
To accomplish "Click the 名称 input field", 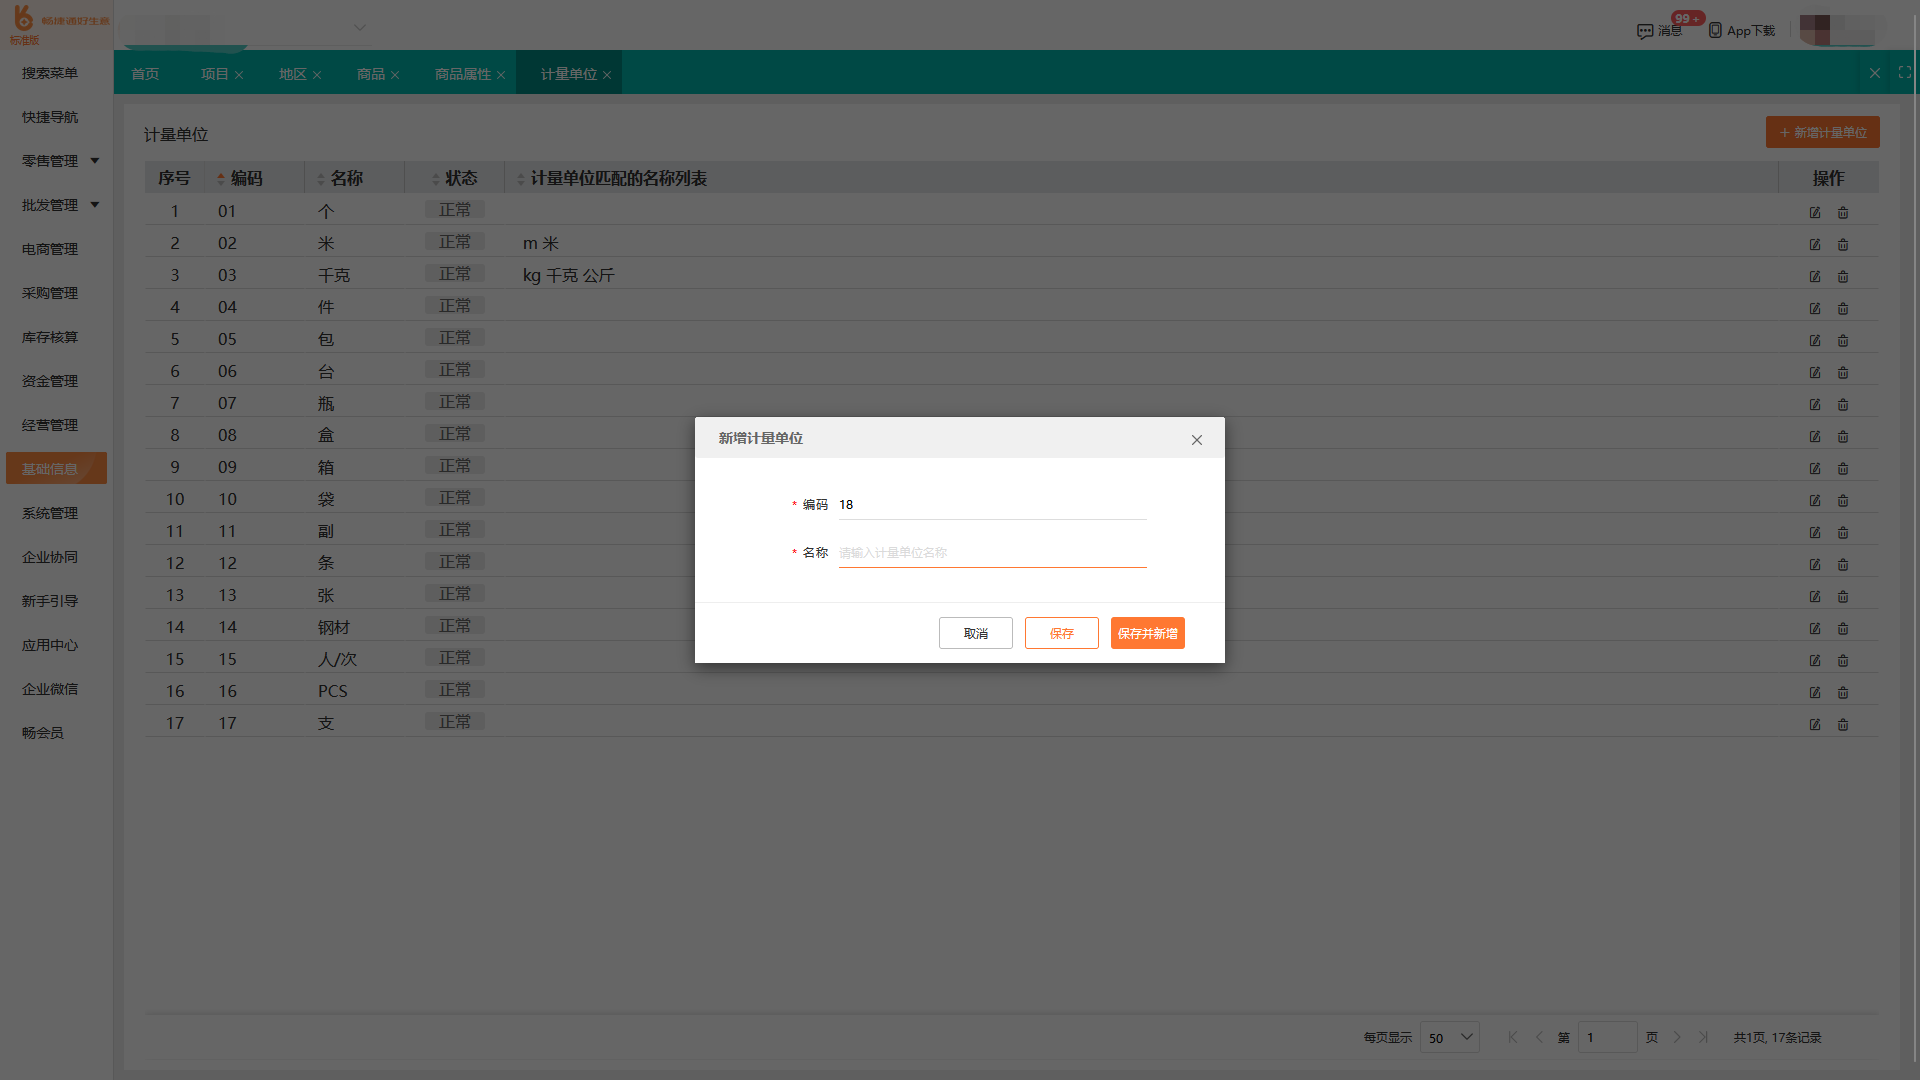I will pyautogui.click(x=990, y=553).
